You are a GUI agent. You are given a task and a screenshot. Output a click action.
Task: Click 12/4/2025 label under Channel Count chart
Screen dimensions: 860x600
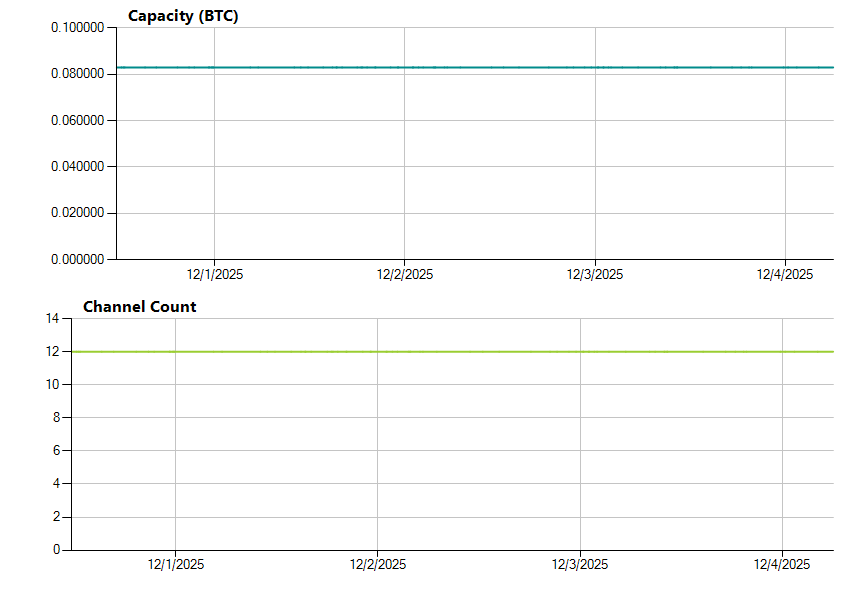[x=782, y=565]
